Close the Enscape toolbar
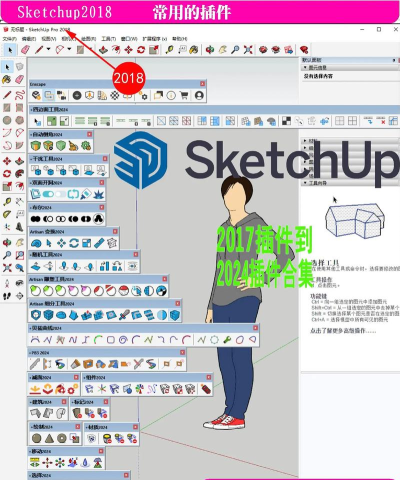The width and height of the screenshot is (400, 480). tap(202, 84)
